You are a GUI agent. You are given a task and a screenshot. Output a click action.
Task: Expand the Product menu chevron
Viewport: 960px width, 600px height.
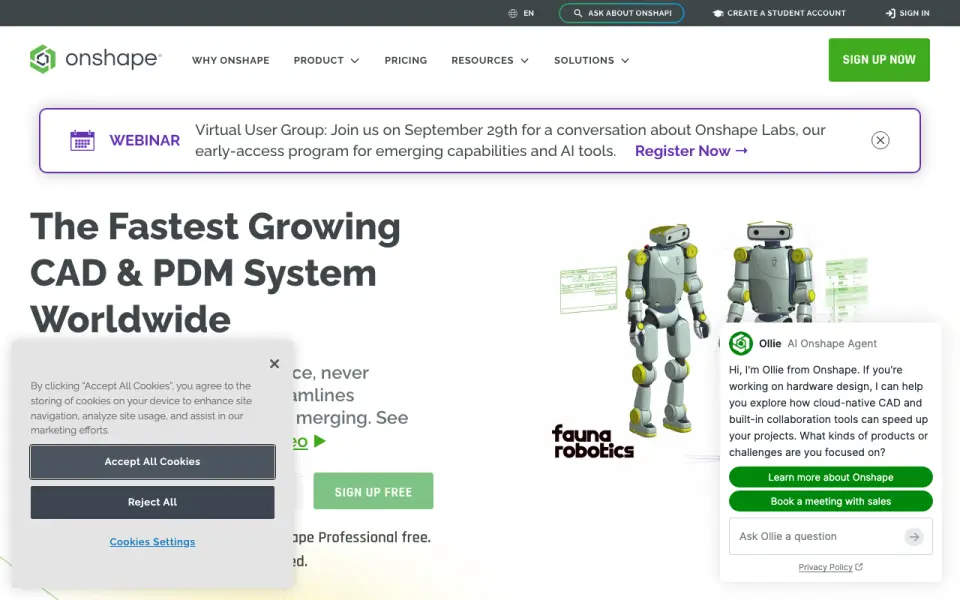(354, 61)
